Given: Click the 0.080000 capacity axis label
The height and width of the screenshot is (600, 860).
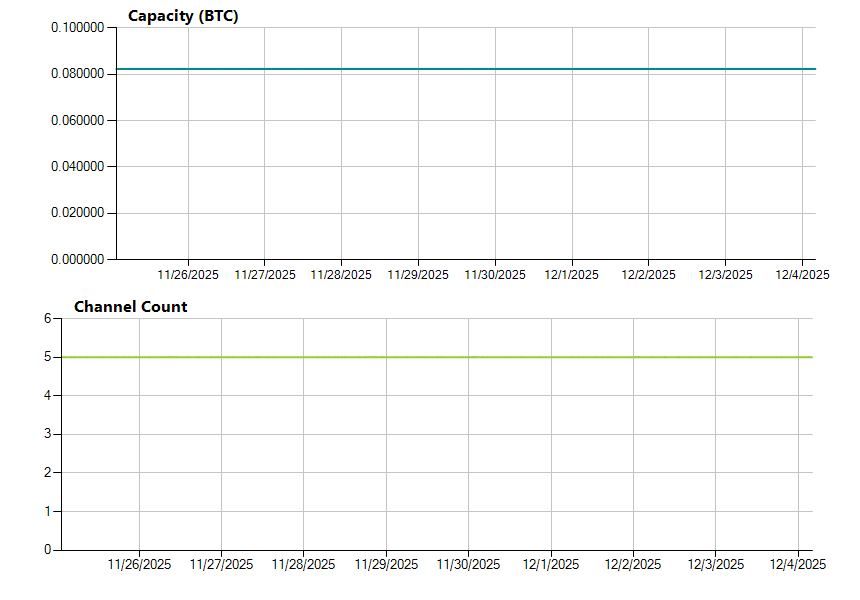Looking at the screenshot, I should [77, 74].
